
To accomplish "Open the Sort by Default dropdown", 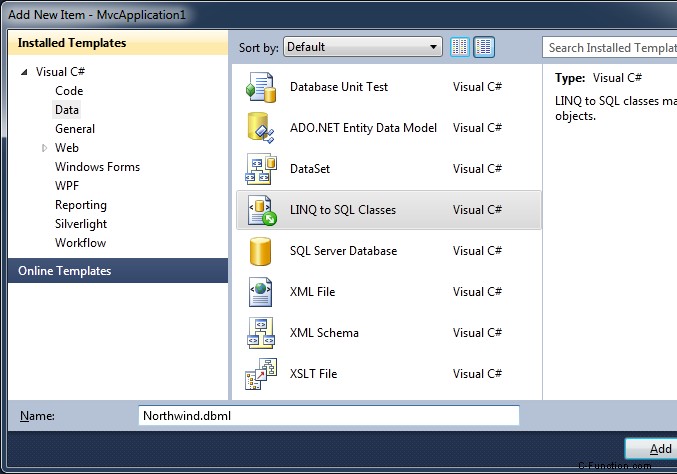I will click(x=362, y=47).
